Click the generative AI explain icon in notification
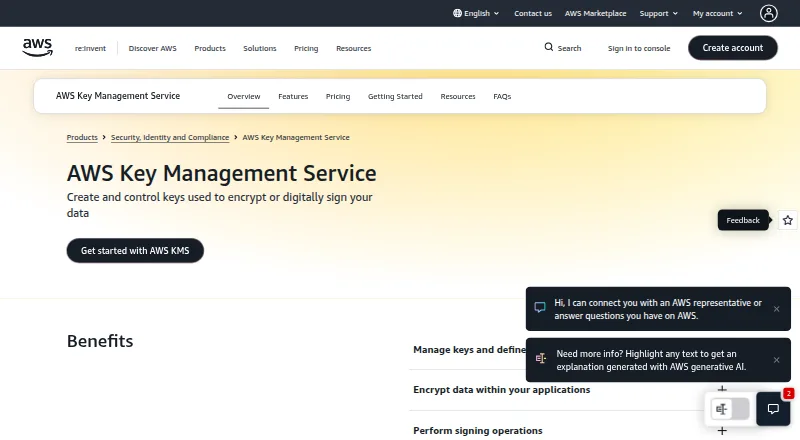 coord(541,359)
